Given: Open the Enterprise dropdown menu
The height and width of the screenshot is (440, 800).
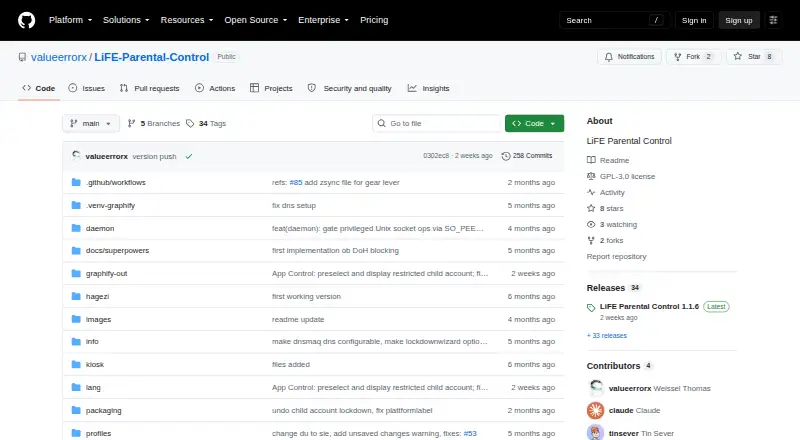Looking at the screenshot, I should click(x=323, y=20).
